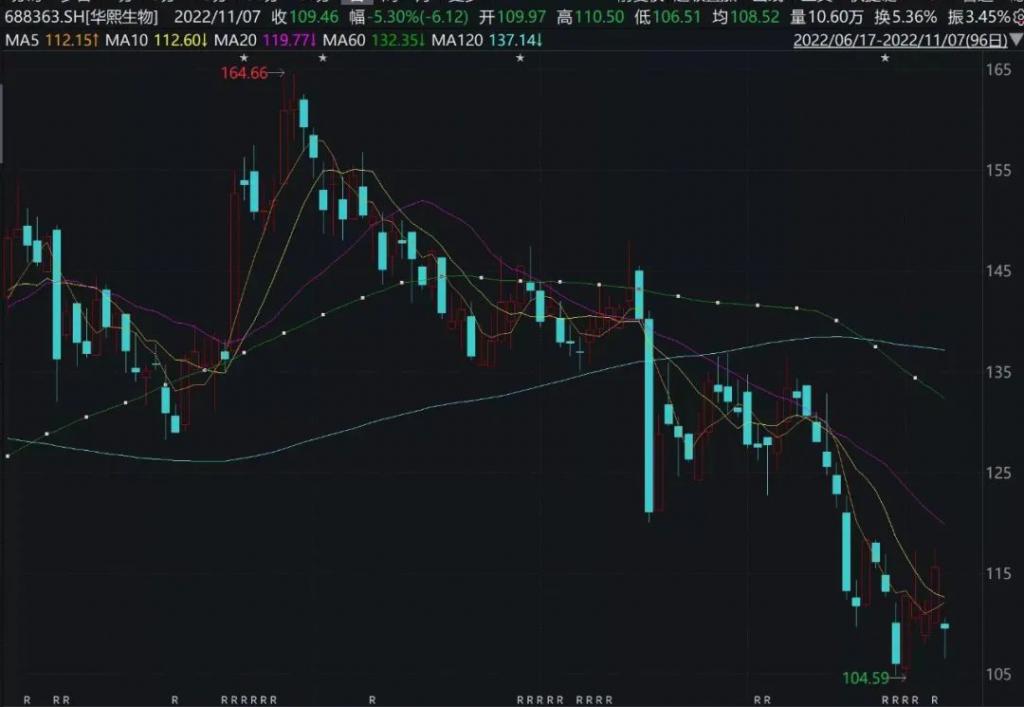1024x707 pixels.
Task: Open the MA10 indicator parameter menu
Action: 153,41
